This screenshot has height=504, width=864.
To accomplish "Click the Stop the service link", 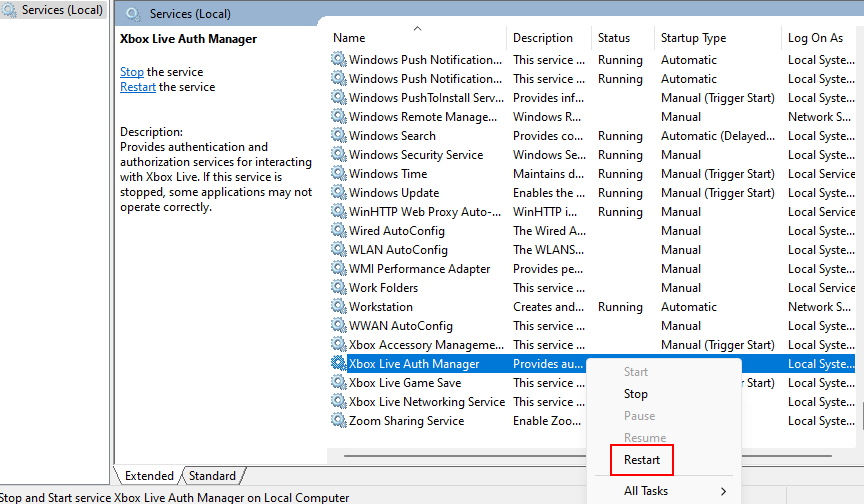I will pos(132,72).
